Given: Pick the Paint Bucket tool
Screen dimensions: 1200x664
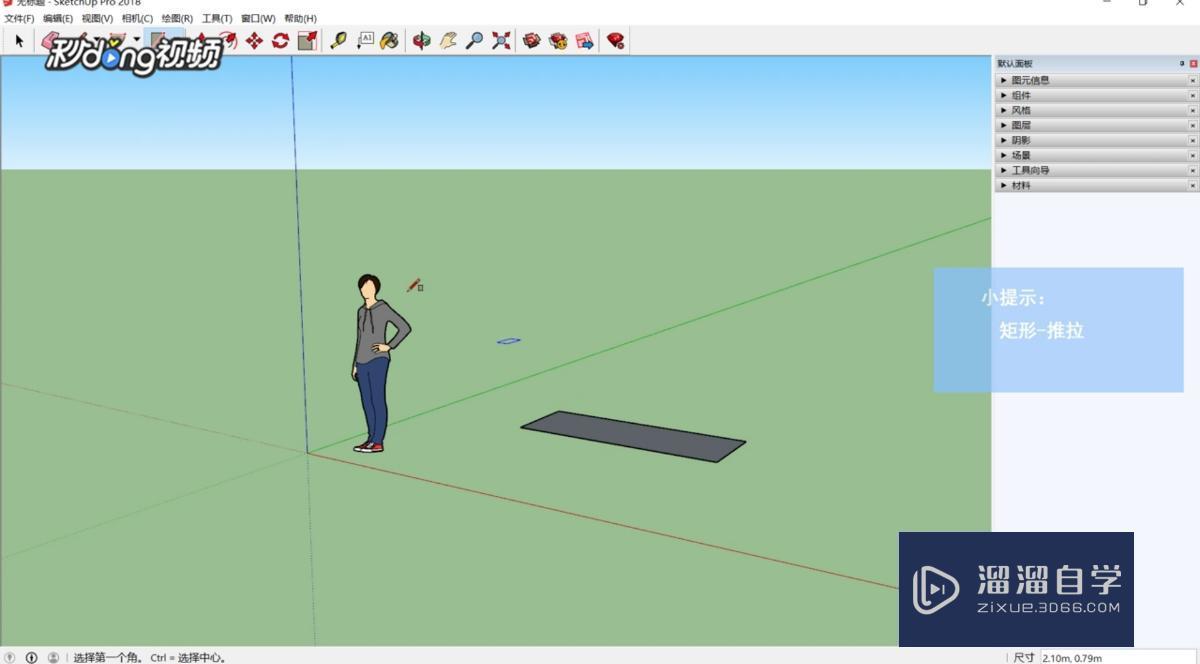Looking at the screenshot, I should click(x=390, y=41).
